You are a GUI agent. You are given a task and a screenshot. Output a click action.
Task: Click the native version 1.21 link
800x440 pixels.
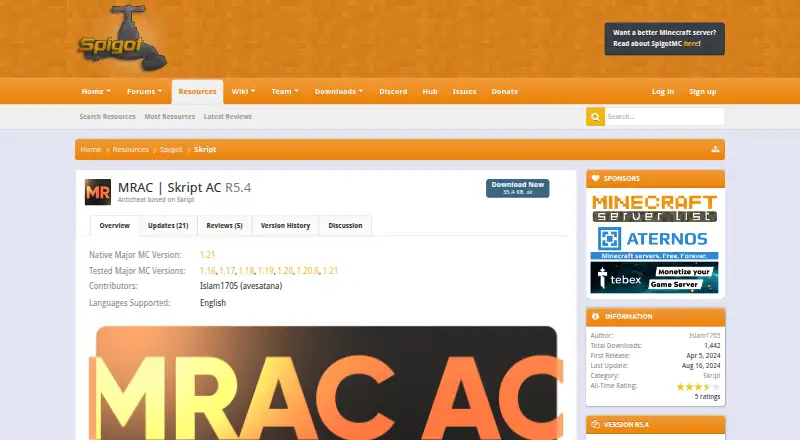click(x=207, y=254)
